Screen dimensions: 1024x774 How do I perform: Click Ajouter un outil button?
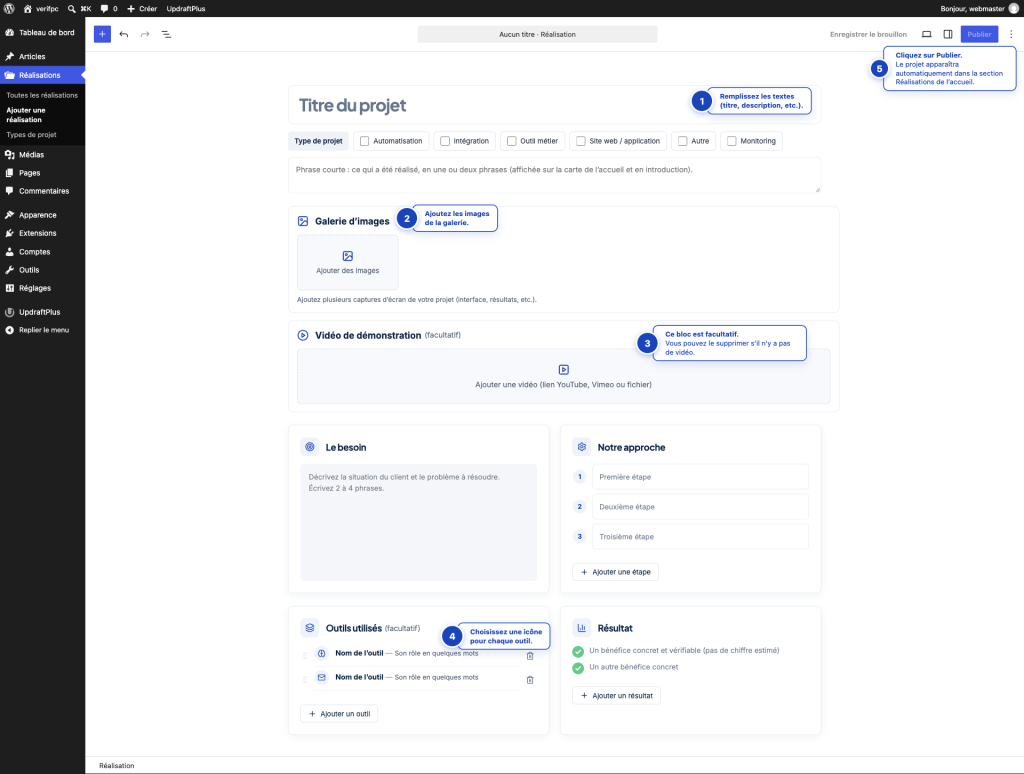[x=339, y=713]
